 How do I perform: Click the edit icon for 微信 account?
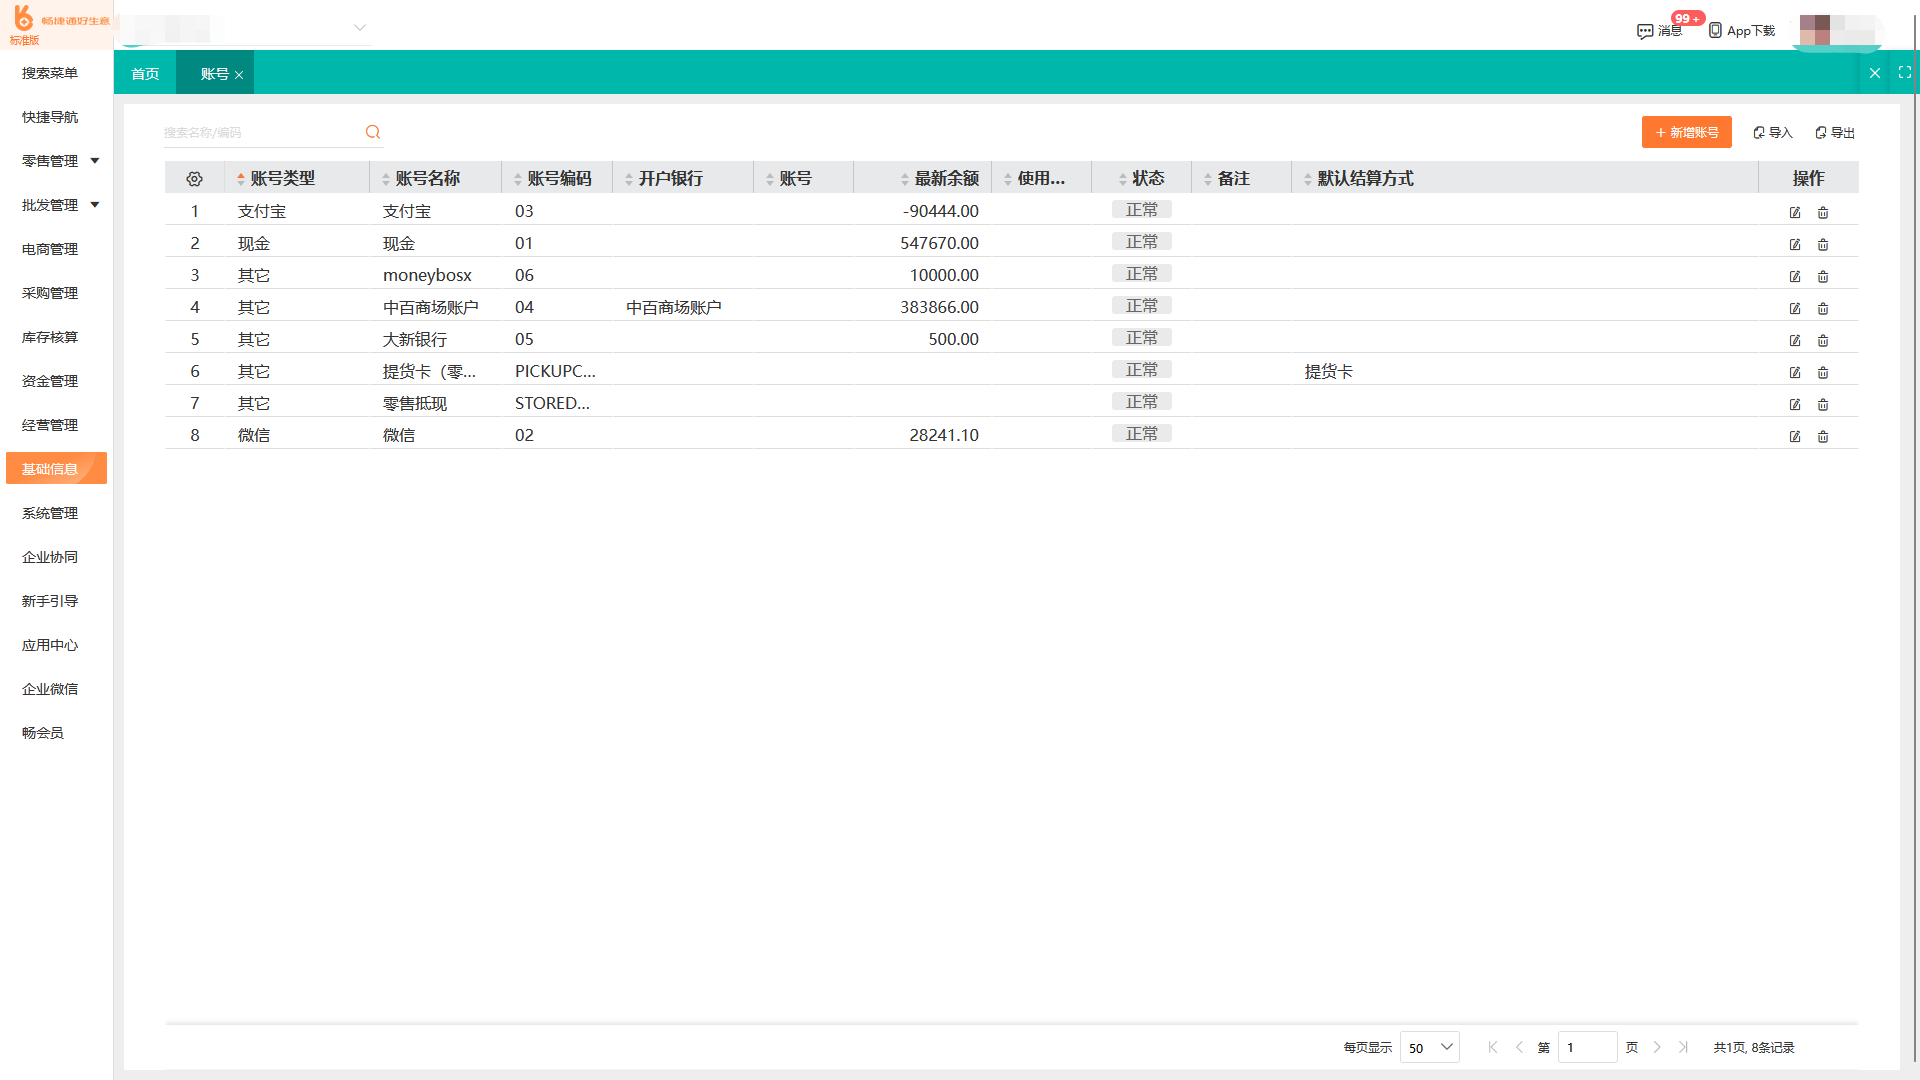[x=1795, y=435]
